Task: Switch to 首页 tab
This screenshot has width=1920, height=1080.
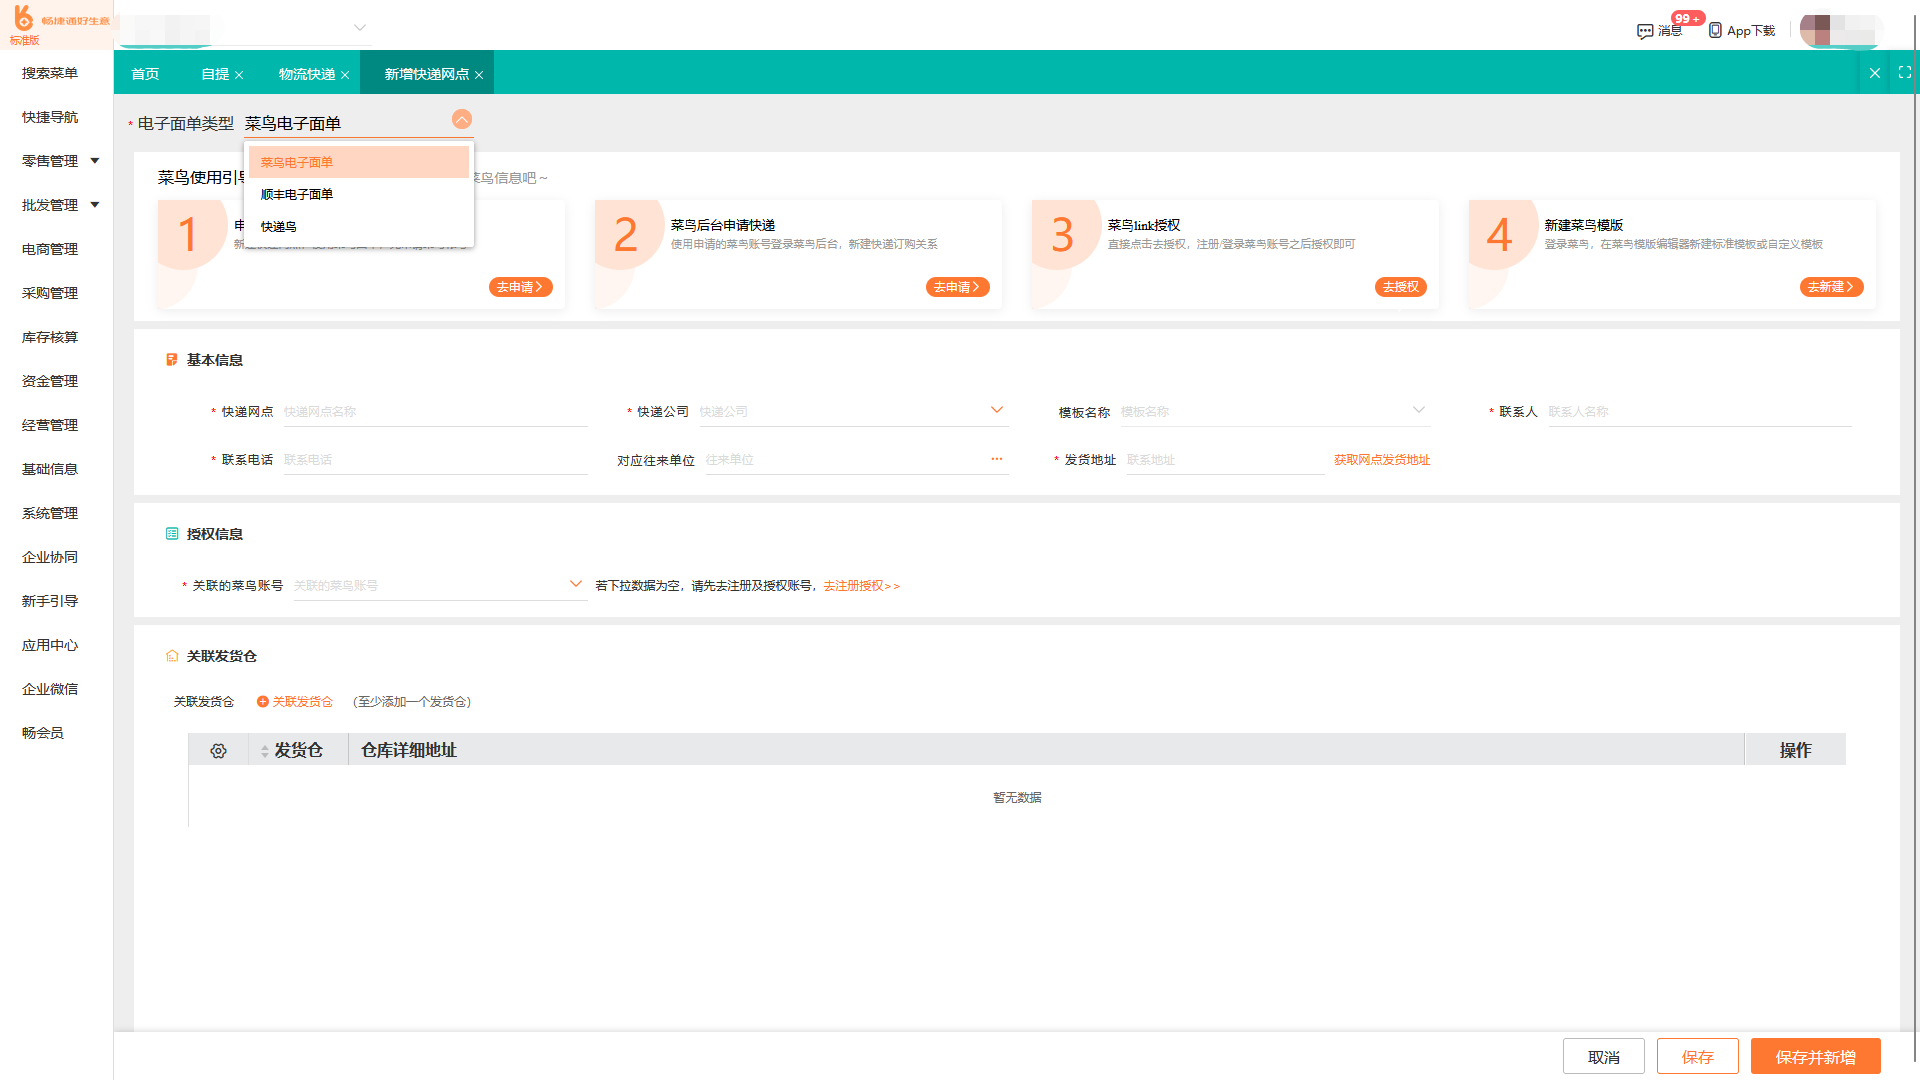Action: (144, 73)
